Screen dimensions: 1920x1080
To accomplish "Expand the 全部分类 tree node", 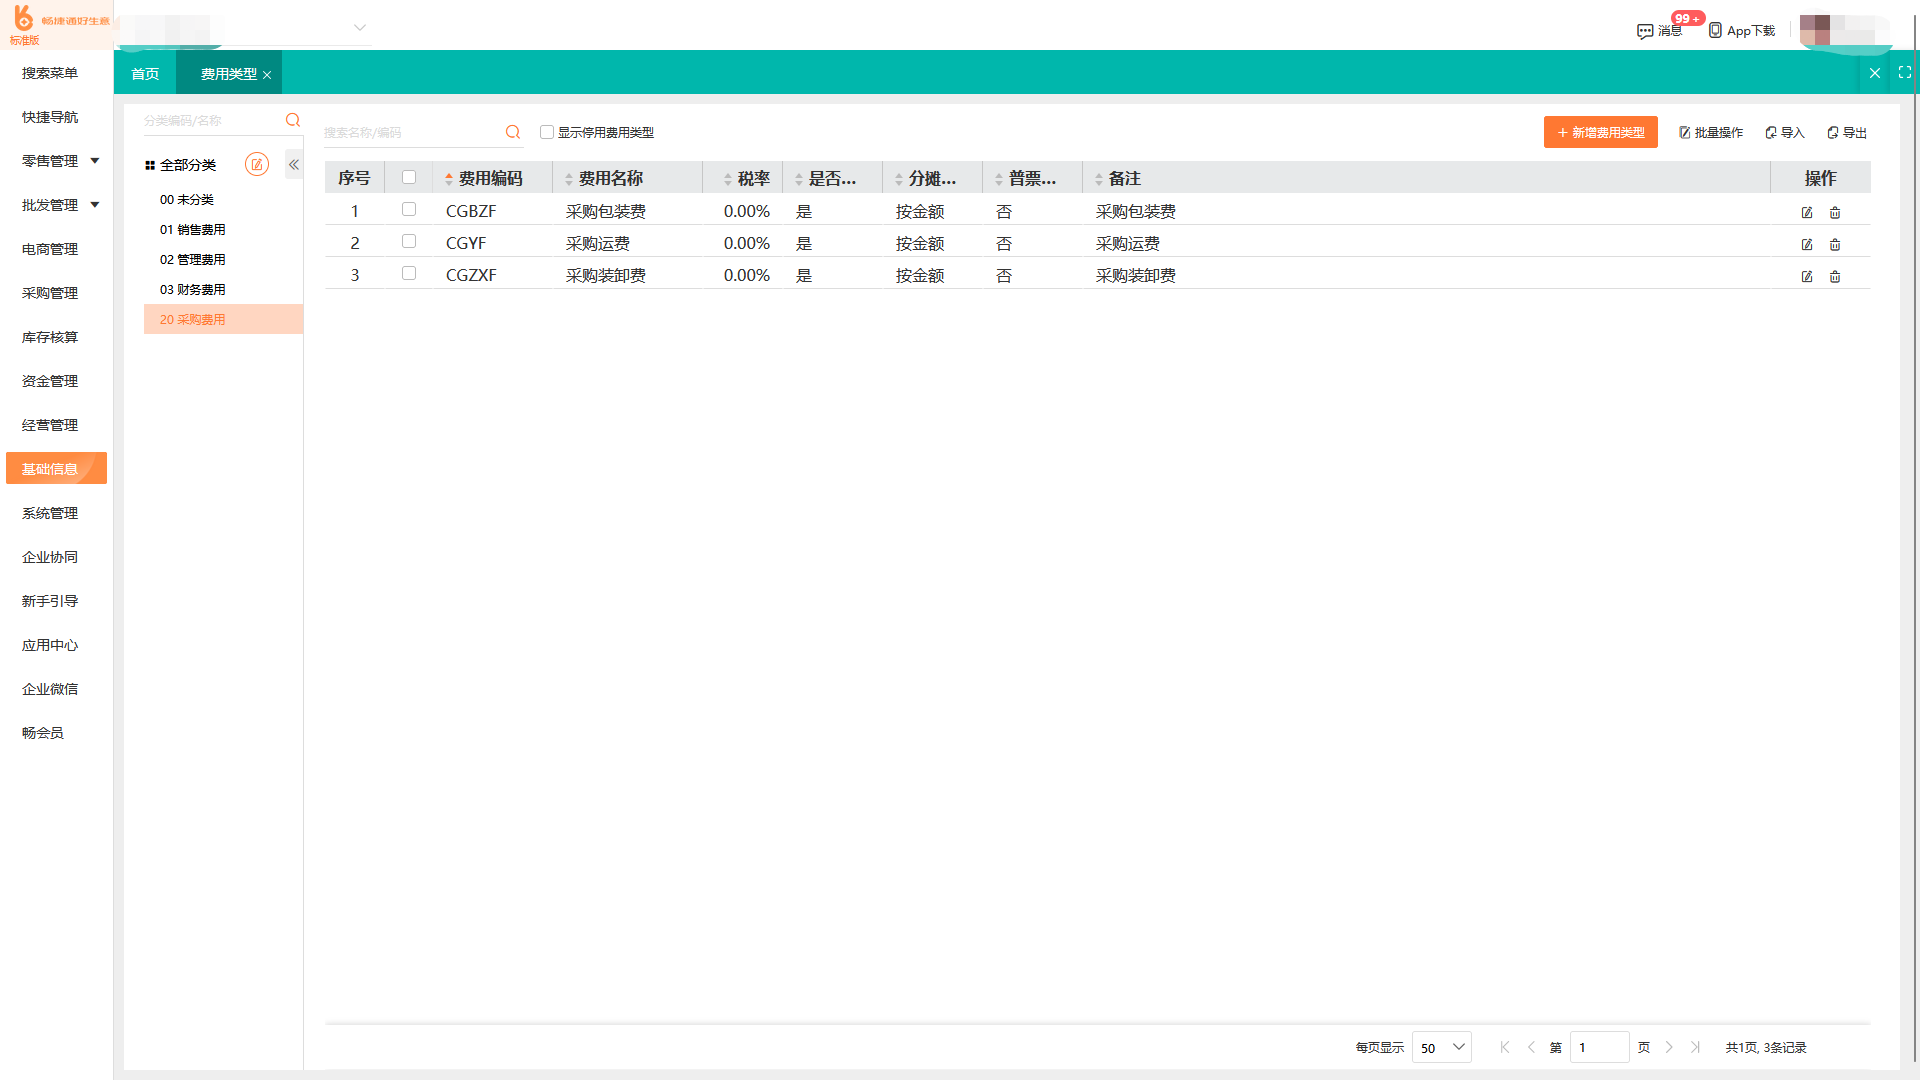I will [149, 165].
